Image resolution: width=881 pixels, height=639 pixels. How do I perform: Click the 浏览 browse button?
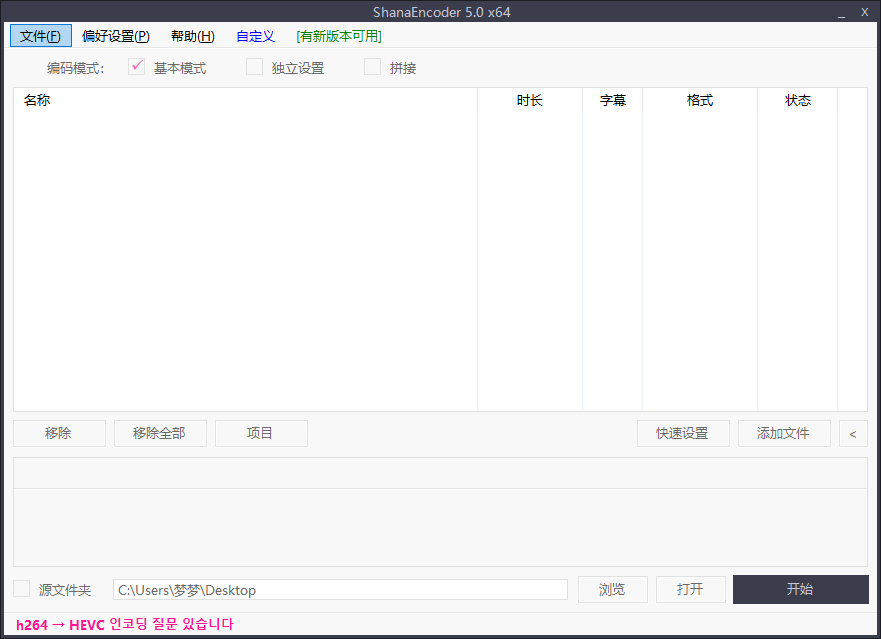pyautogui.click(x=612, y=589)
